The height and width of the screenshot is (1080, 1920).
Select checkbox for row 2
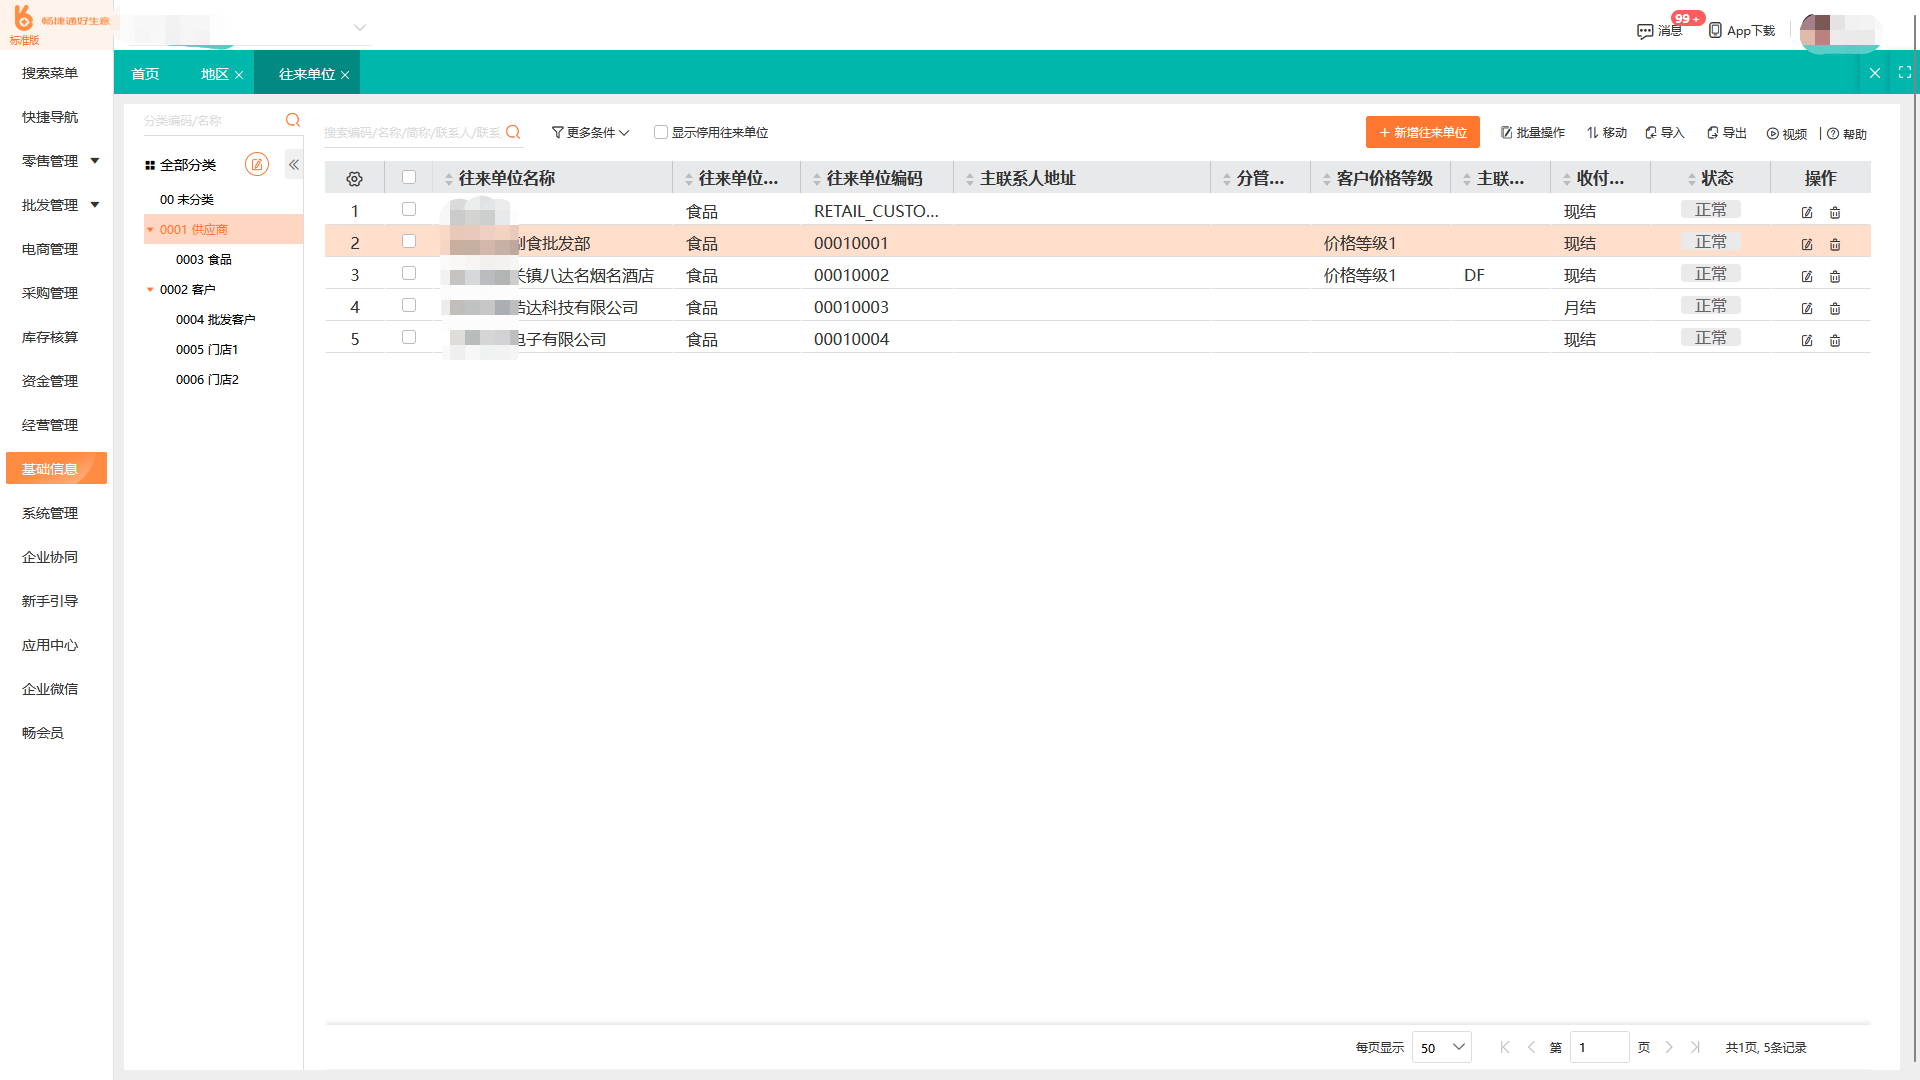pos(410,241)
